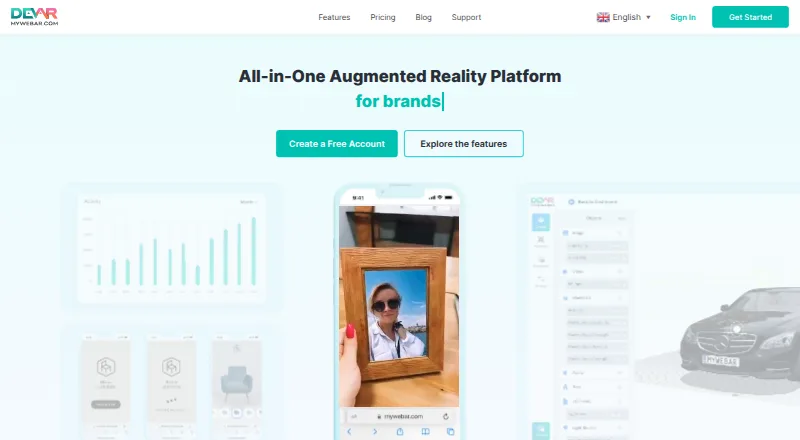Click Create a Free Account button

337,143
